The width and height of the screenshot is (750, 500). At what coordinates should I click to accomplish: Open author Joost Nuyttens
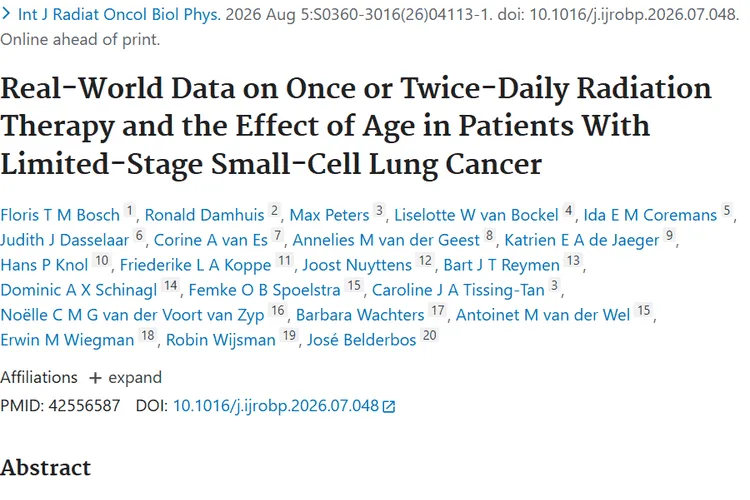click(x=357, y=265)
